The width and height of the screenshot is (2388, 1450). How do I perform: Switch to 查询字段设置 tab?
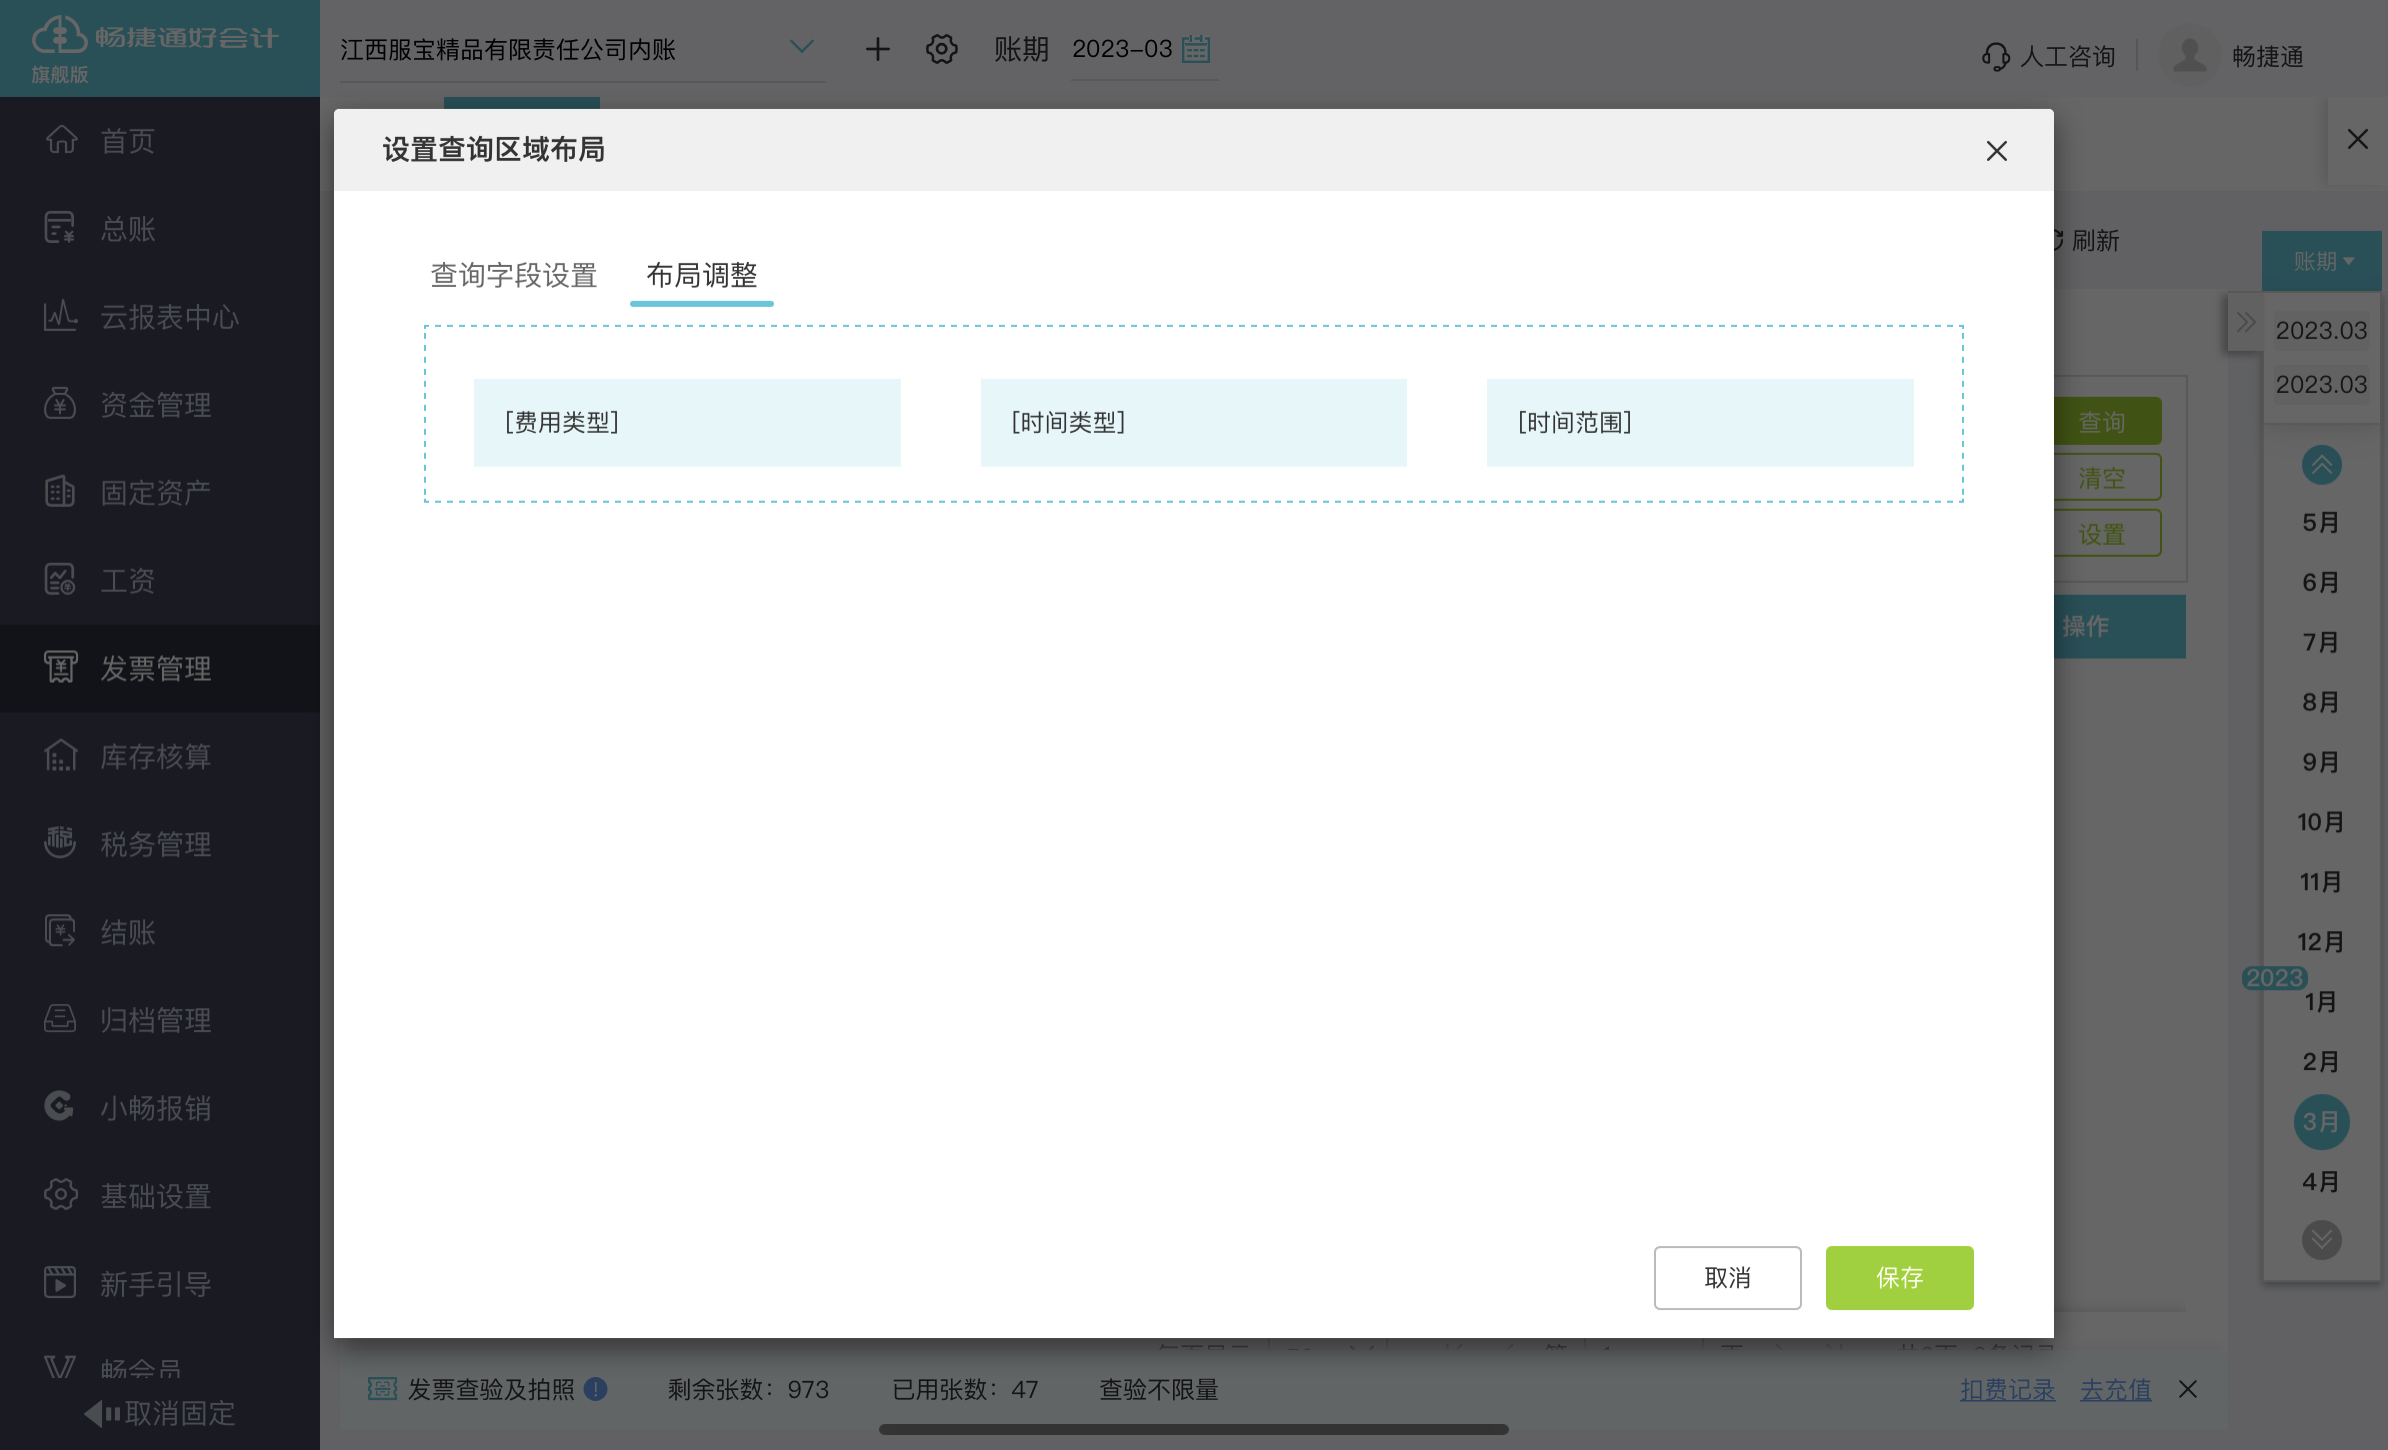click(x=513, y=275)
